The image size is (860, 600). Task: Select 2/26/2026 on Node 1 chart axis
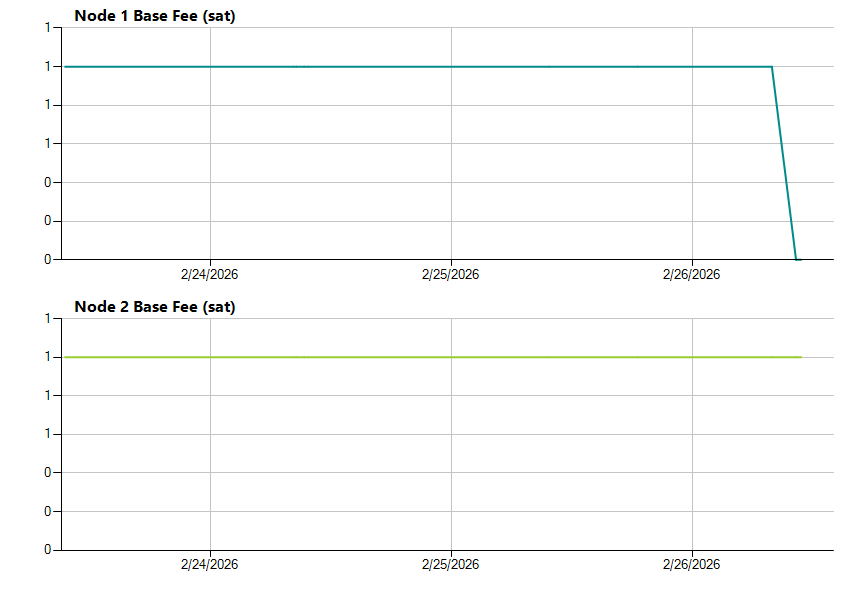click(x=692, y=274)
